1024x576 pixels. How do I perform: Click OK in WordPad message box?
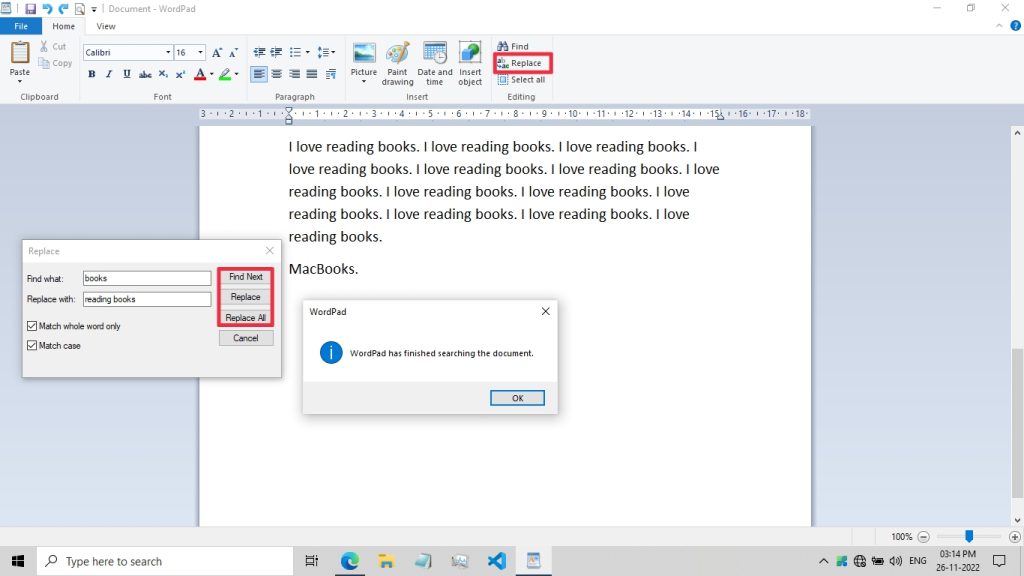[517, 398]
